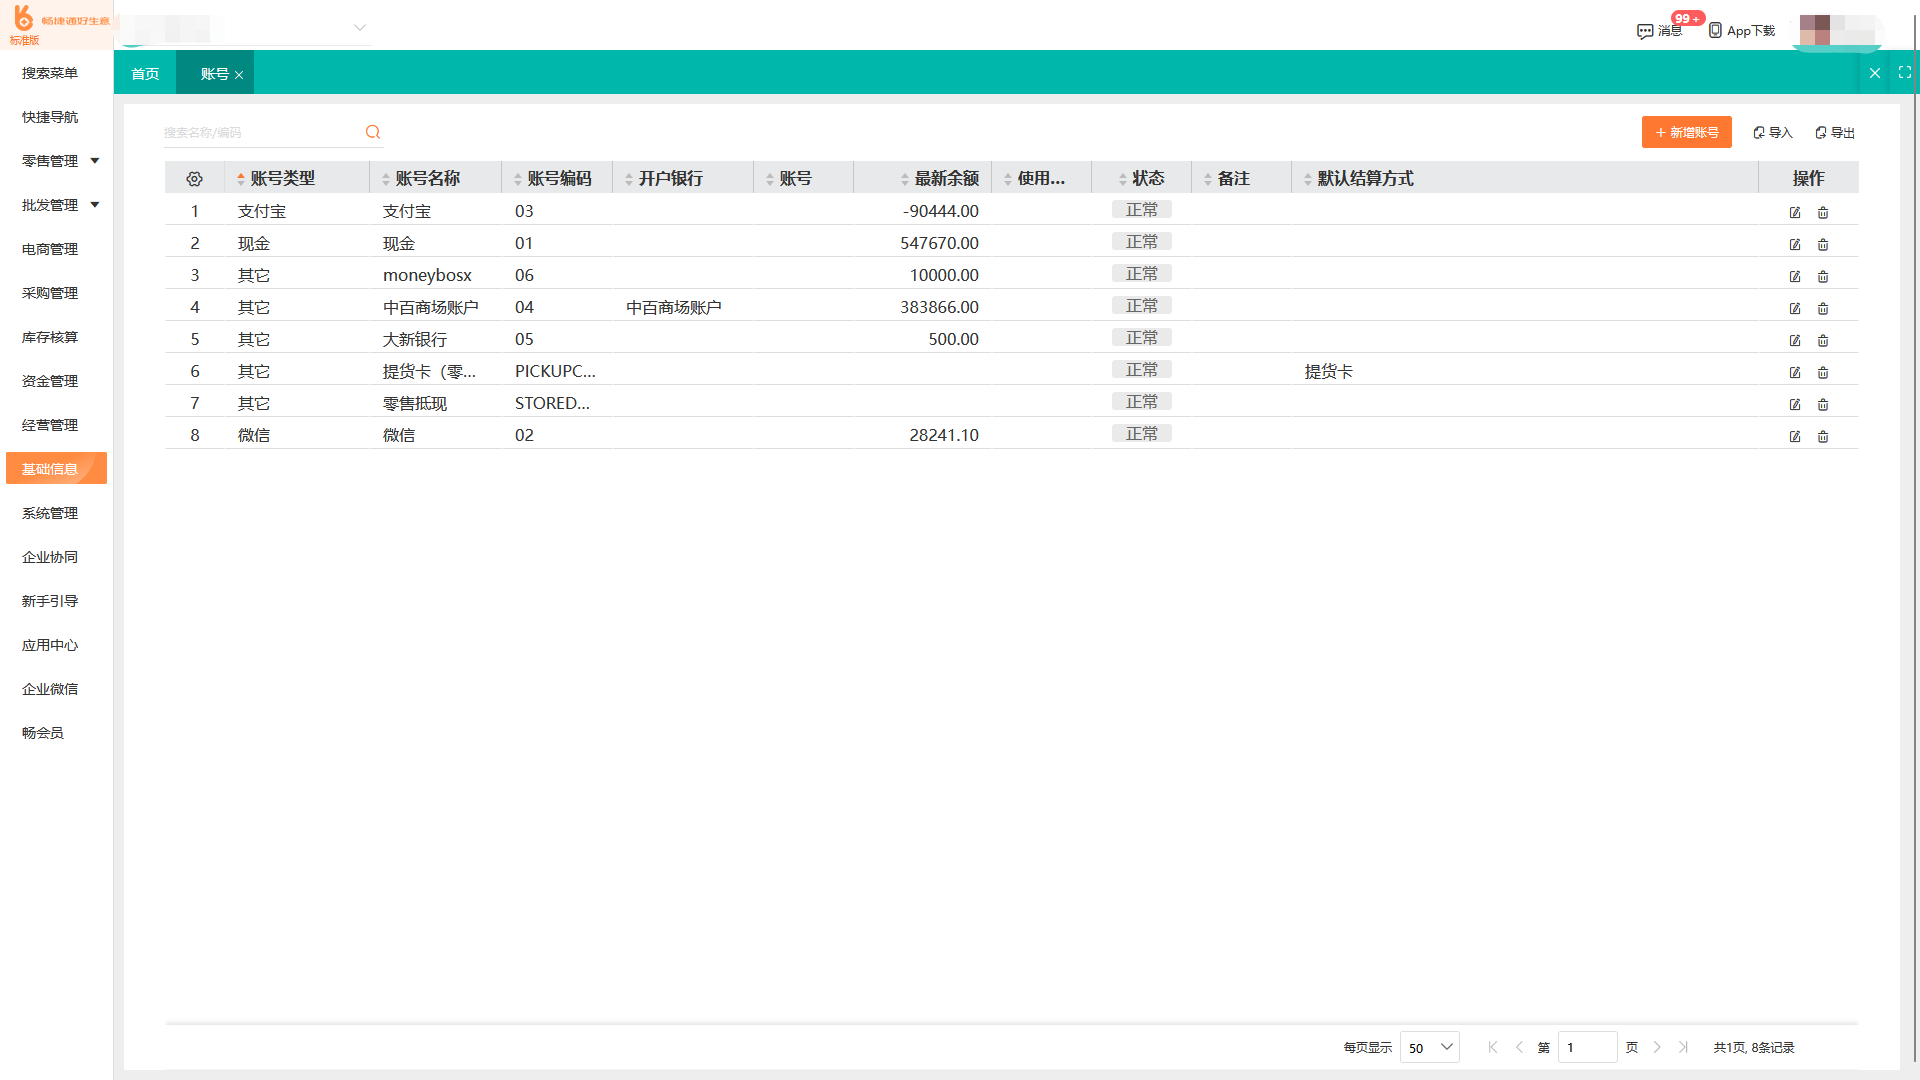
Task: Switch to 首页 tab
Action: point(146,74)
